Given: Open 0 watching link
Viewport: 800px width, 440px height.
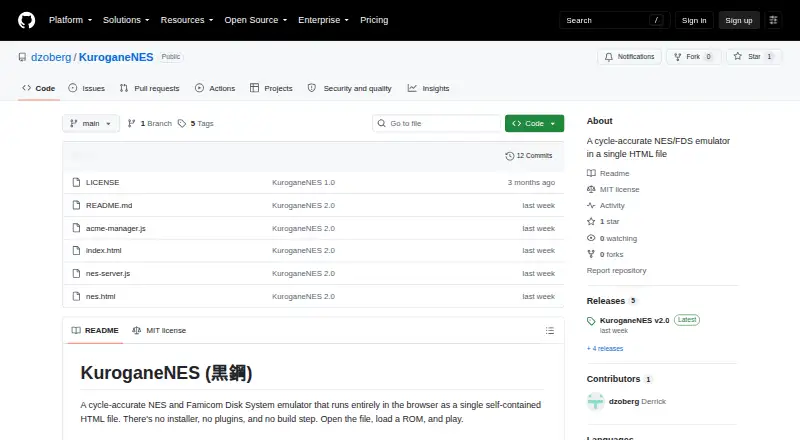Looking at the screenshot, I should point(612,238).
